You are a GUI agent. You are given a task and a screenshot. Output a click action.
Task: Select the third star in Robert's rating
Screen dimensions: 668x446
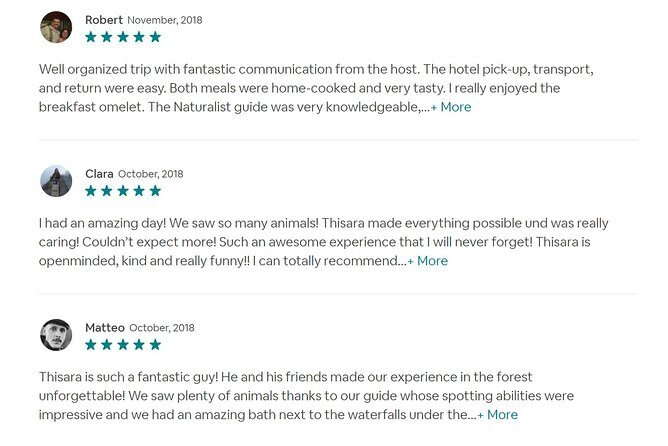[123, 37]
